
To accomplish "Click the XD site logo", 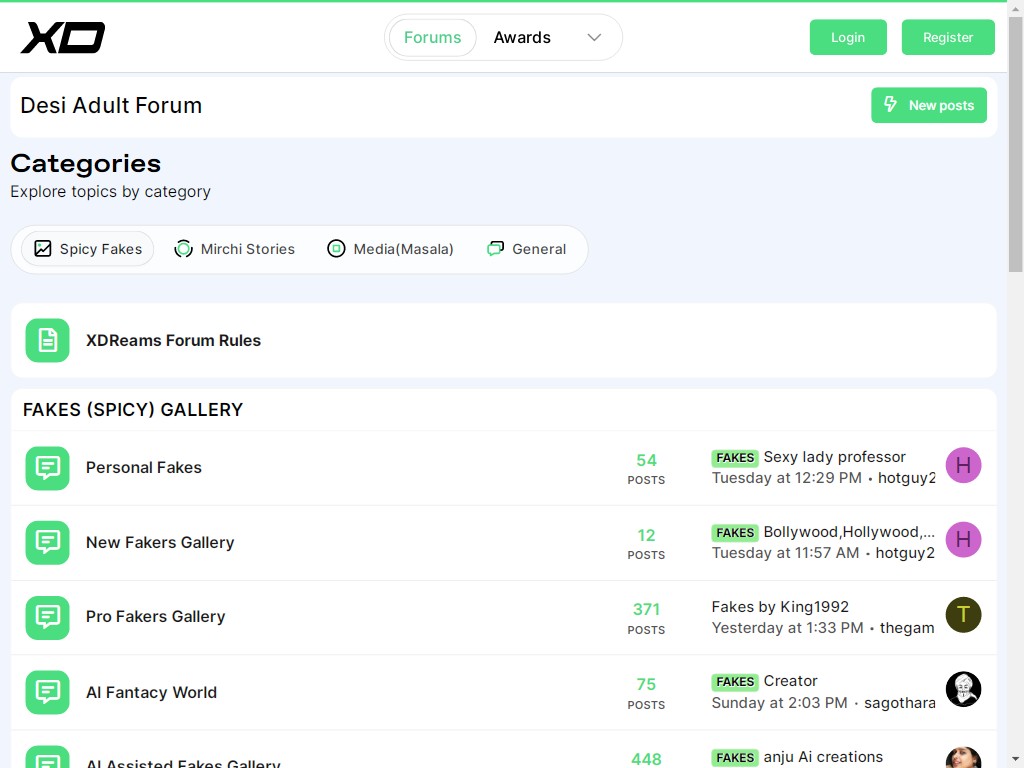I will [63, 38].
